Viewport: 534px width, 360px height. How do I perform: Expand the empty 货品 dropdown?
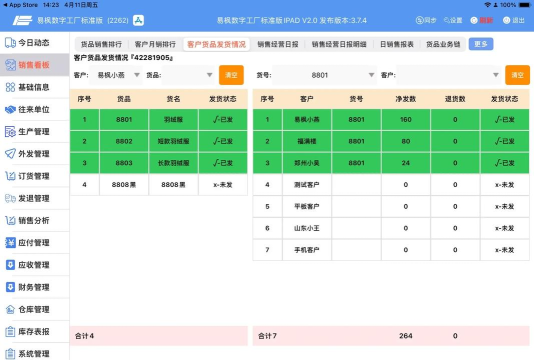(x=189, y=75)
